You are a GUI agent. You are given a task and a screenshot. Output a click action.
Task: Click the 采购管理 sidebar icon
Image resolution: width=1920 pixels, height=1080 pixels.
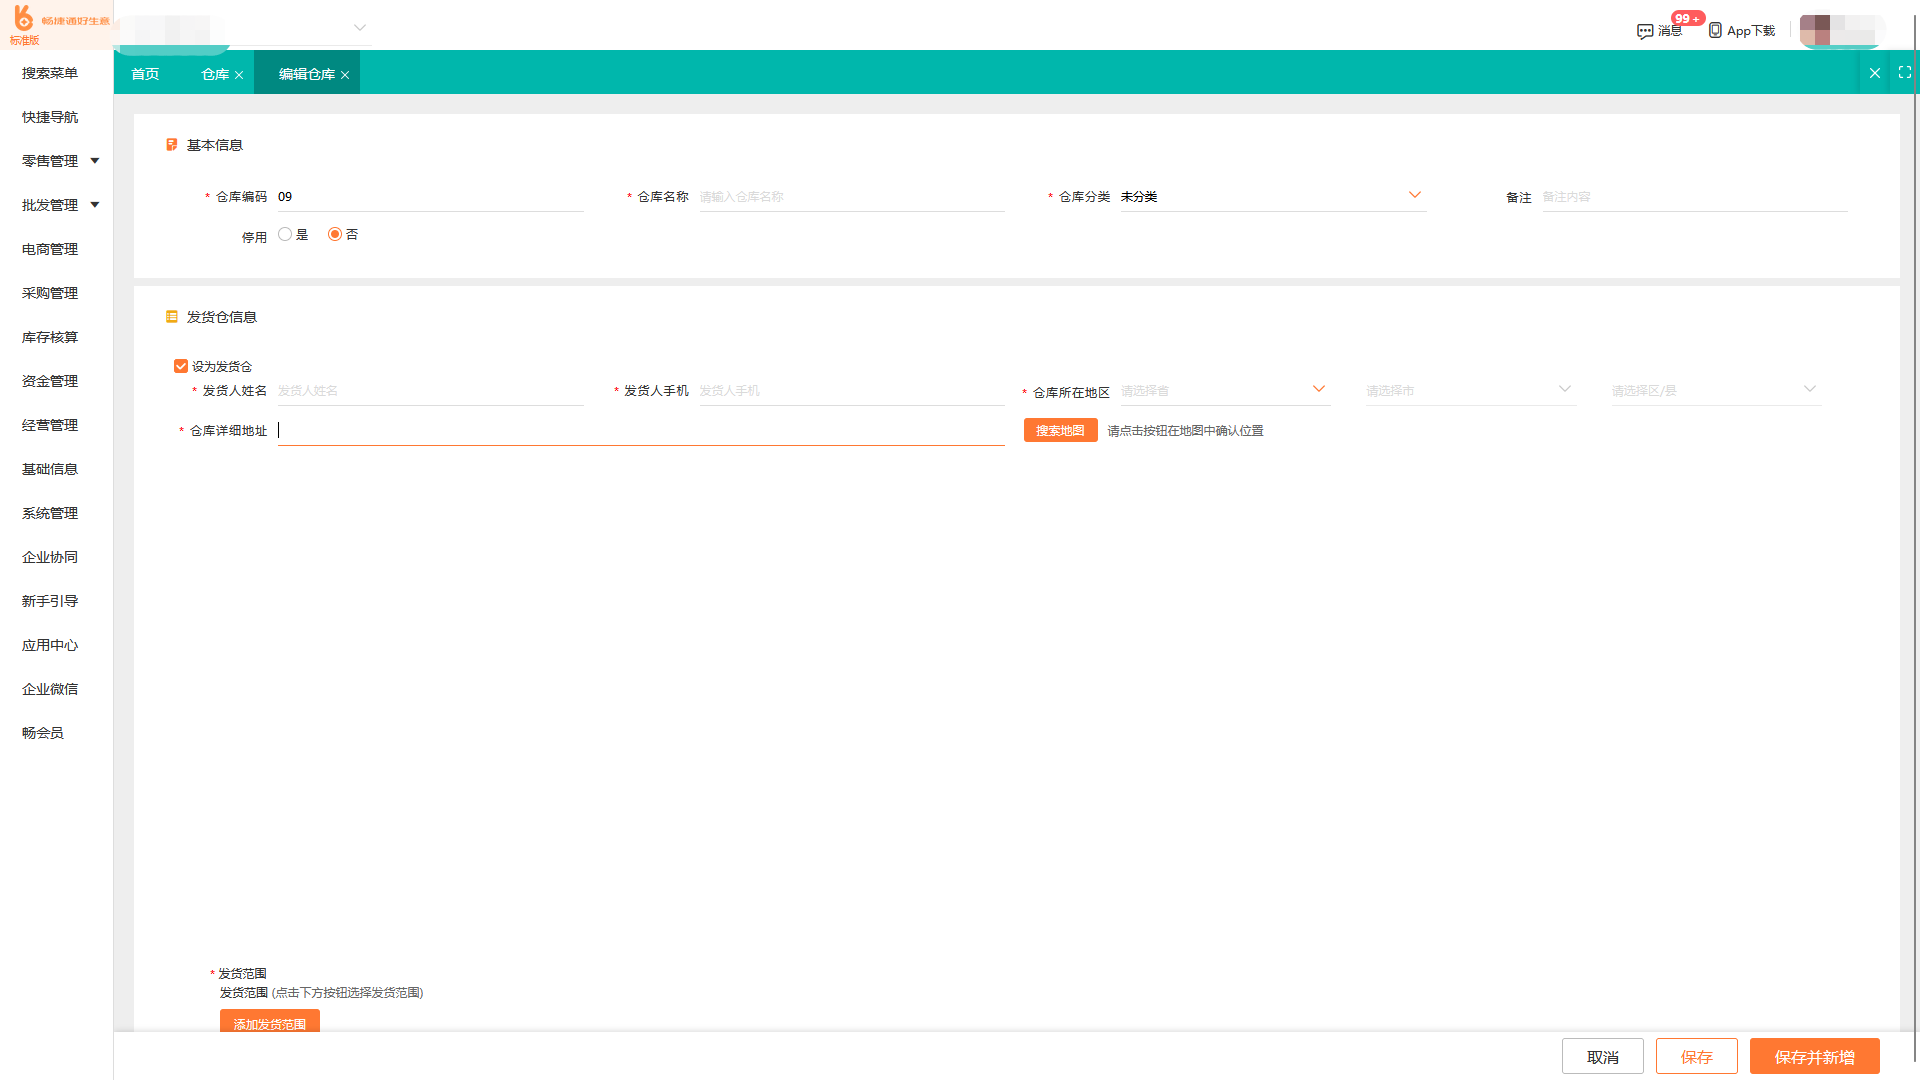click(x=50, y=293)
